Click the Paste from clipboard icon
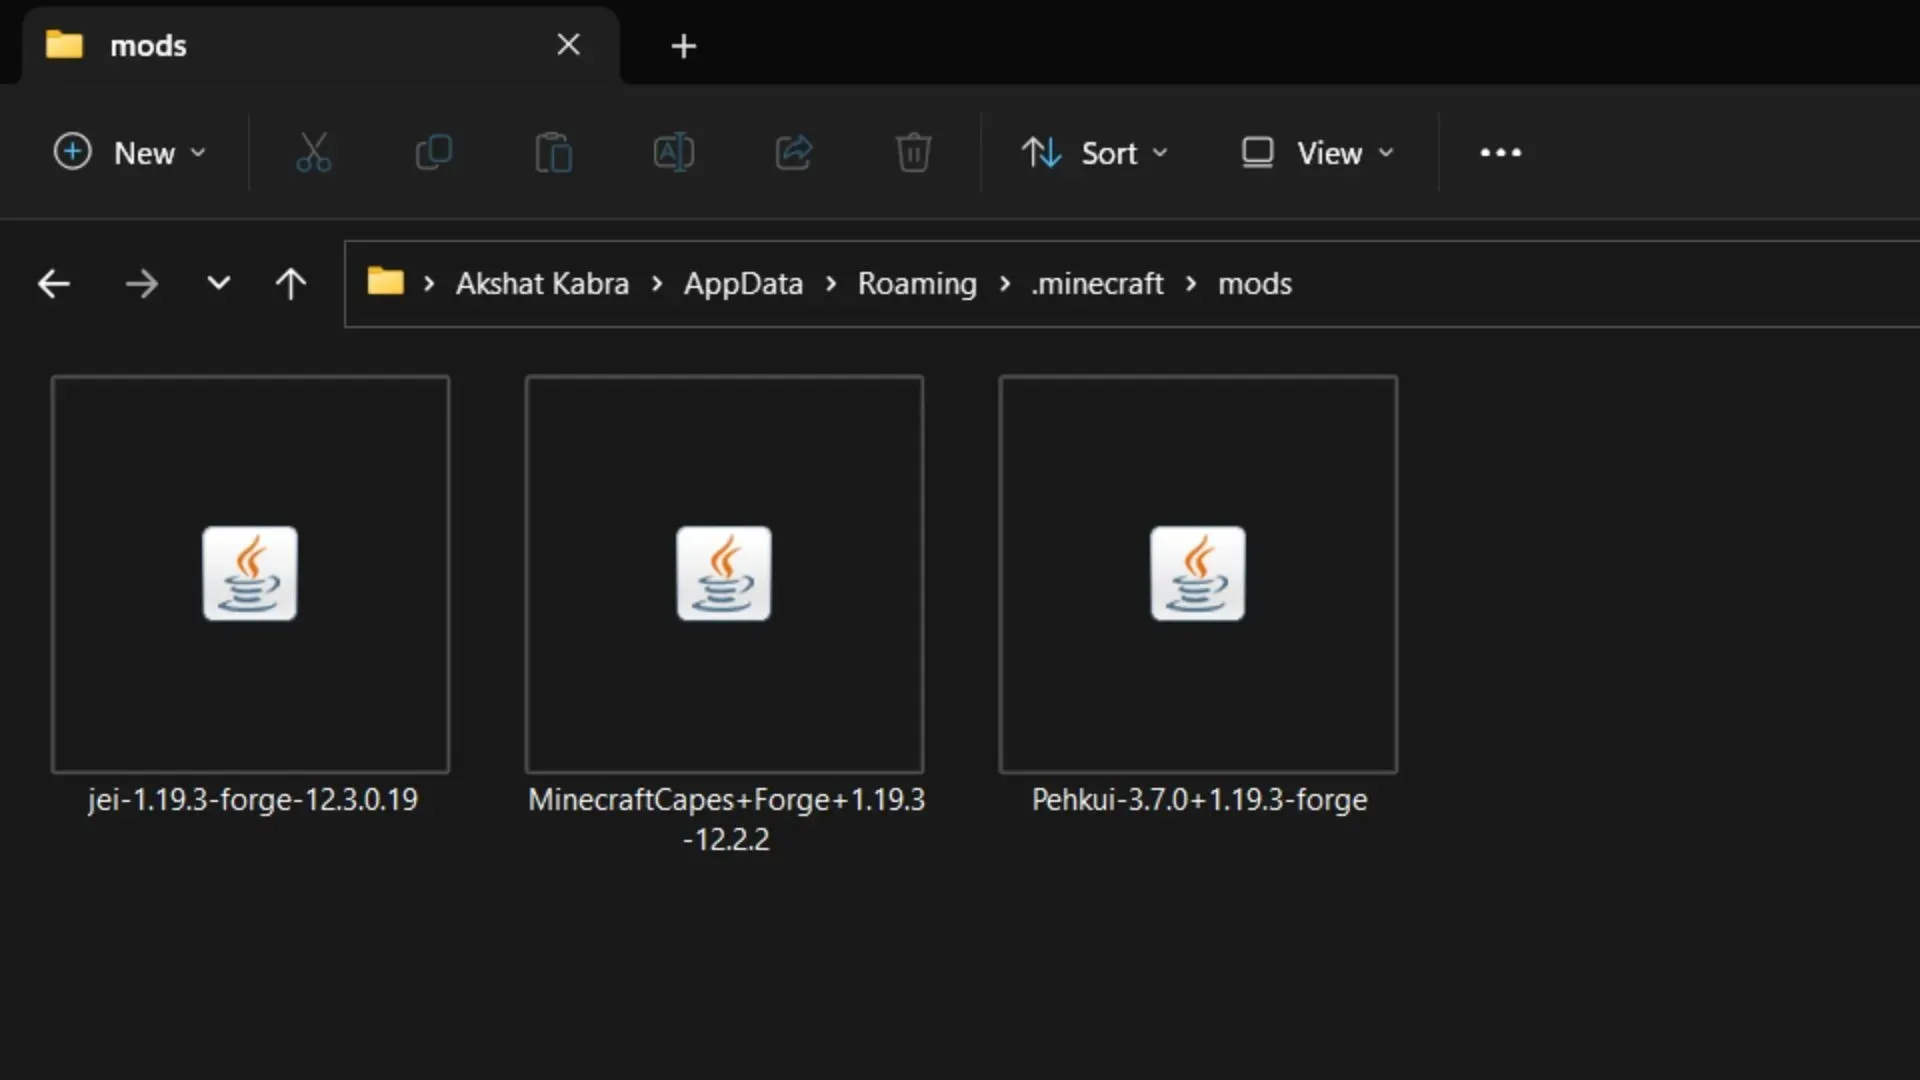 (x=553, y=152)
